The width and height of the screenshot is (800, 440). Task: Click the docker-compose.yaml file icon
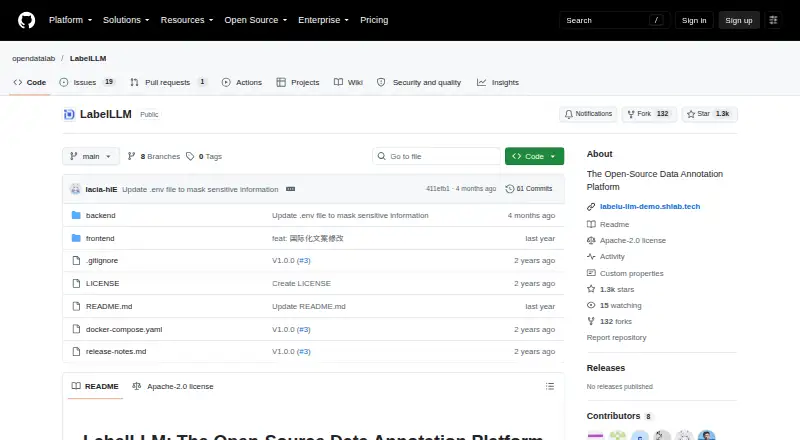[x=76, y=329]
